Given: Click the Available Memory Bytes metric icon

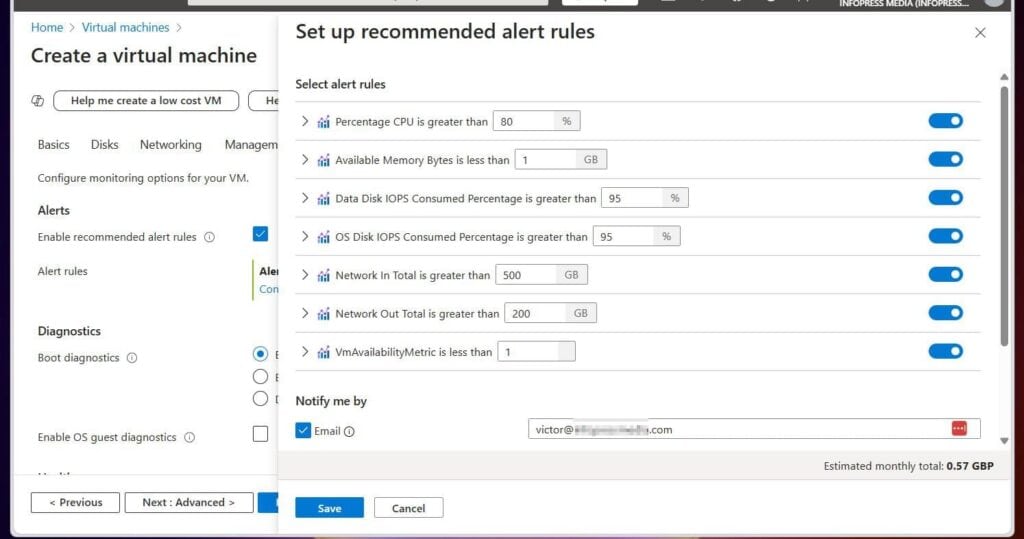Looking at the screenshot, I should (323, 160).
